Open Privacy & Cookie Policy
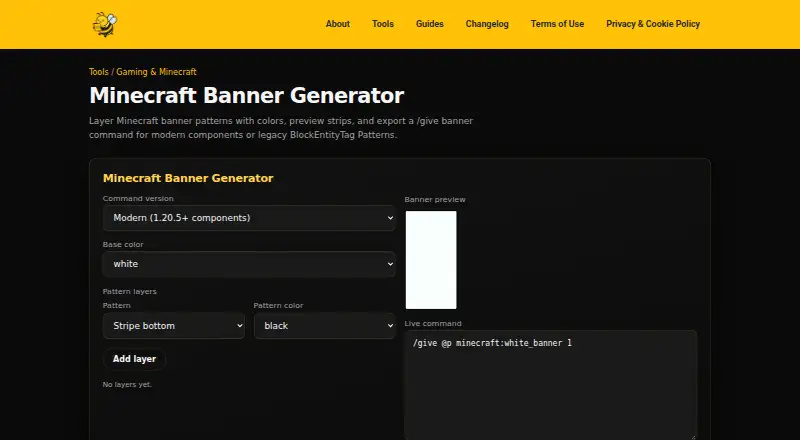 (x=653, y=24)
